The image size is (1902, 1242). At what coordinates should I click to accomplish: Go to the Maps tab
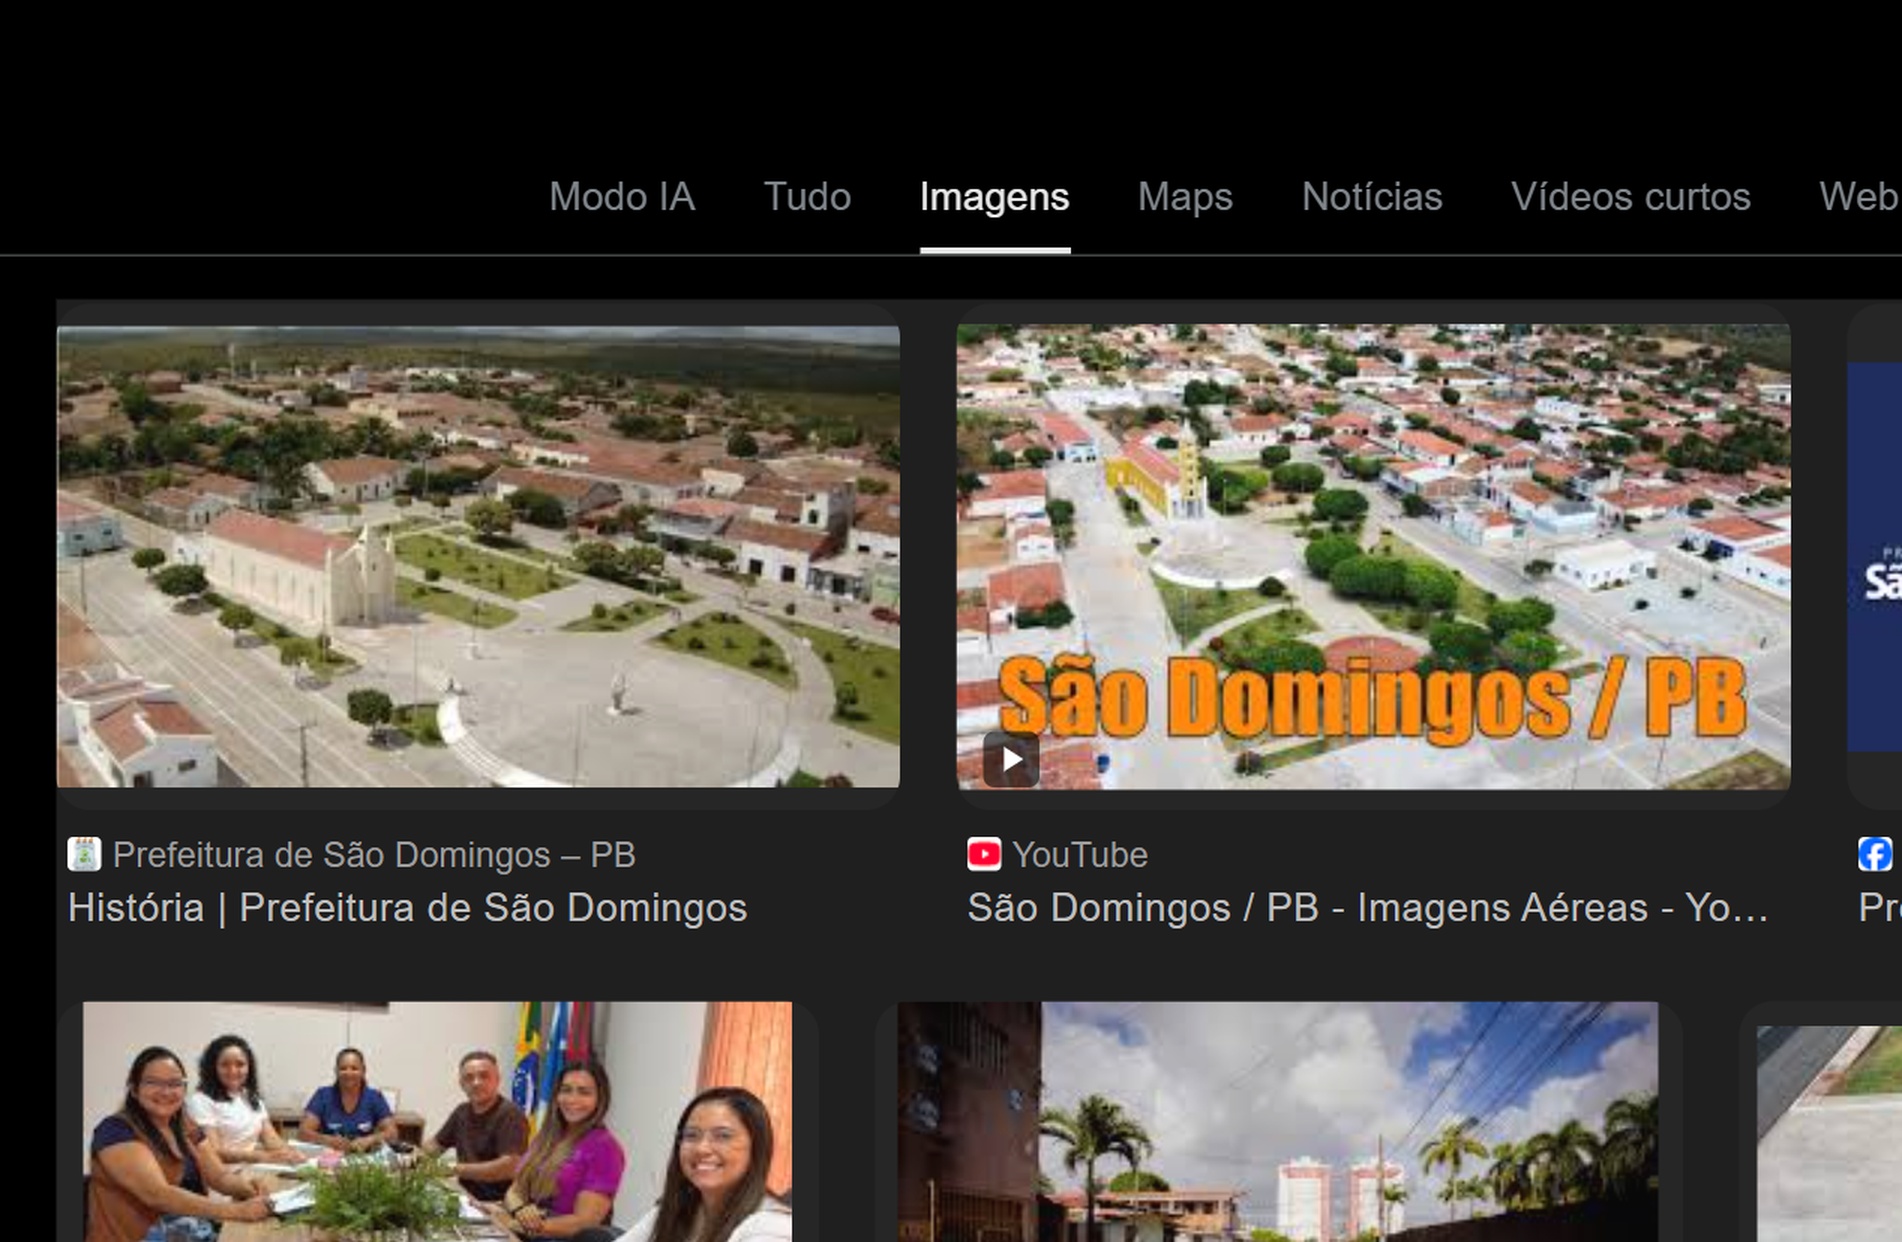pos(1185,197)
